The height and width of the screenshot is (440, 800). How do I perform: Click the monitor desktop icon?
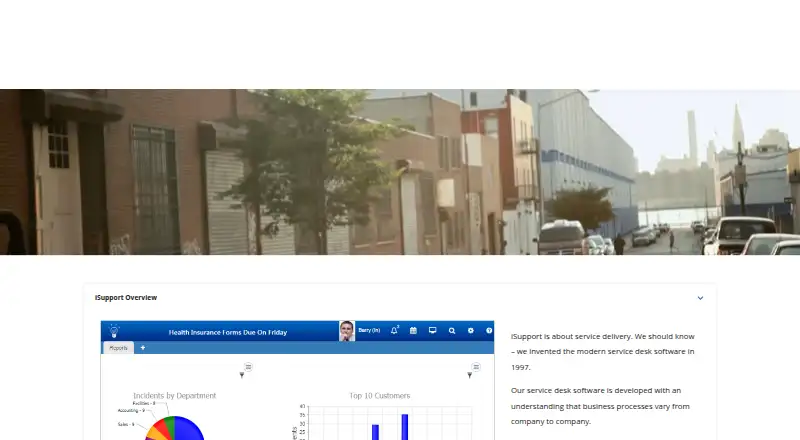click(x=433, y=331)
